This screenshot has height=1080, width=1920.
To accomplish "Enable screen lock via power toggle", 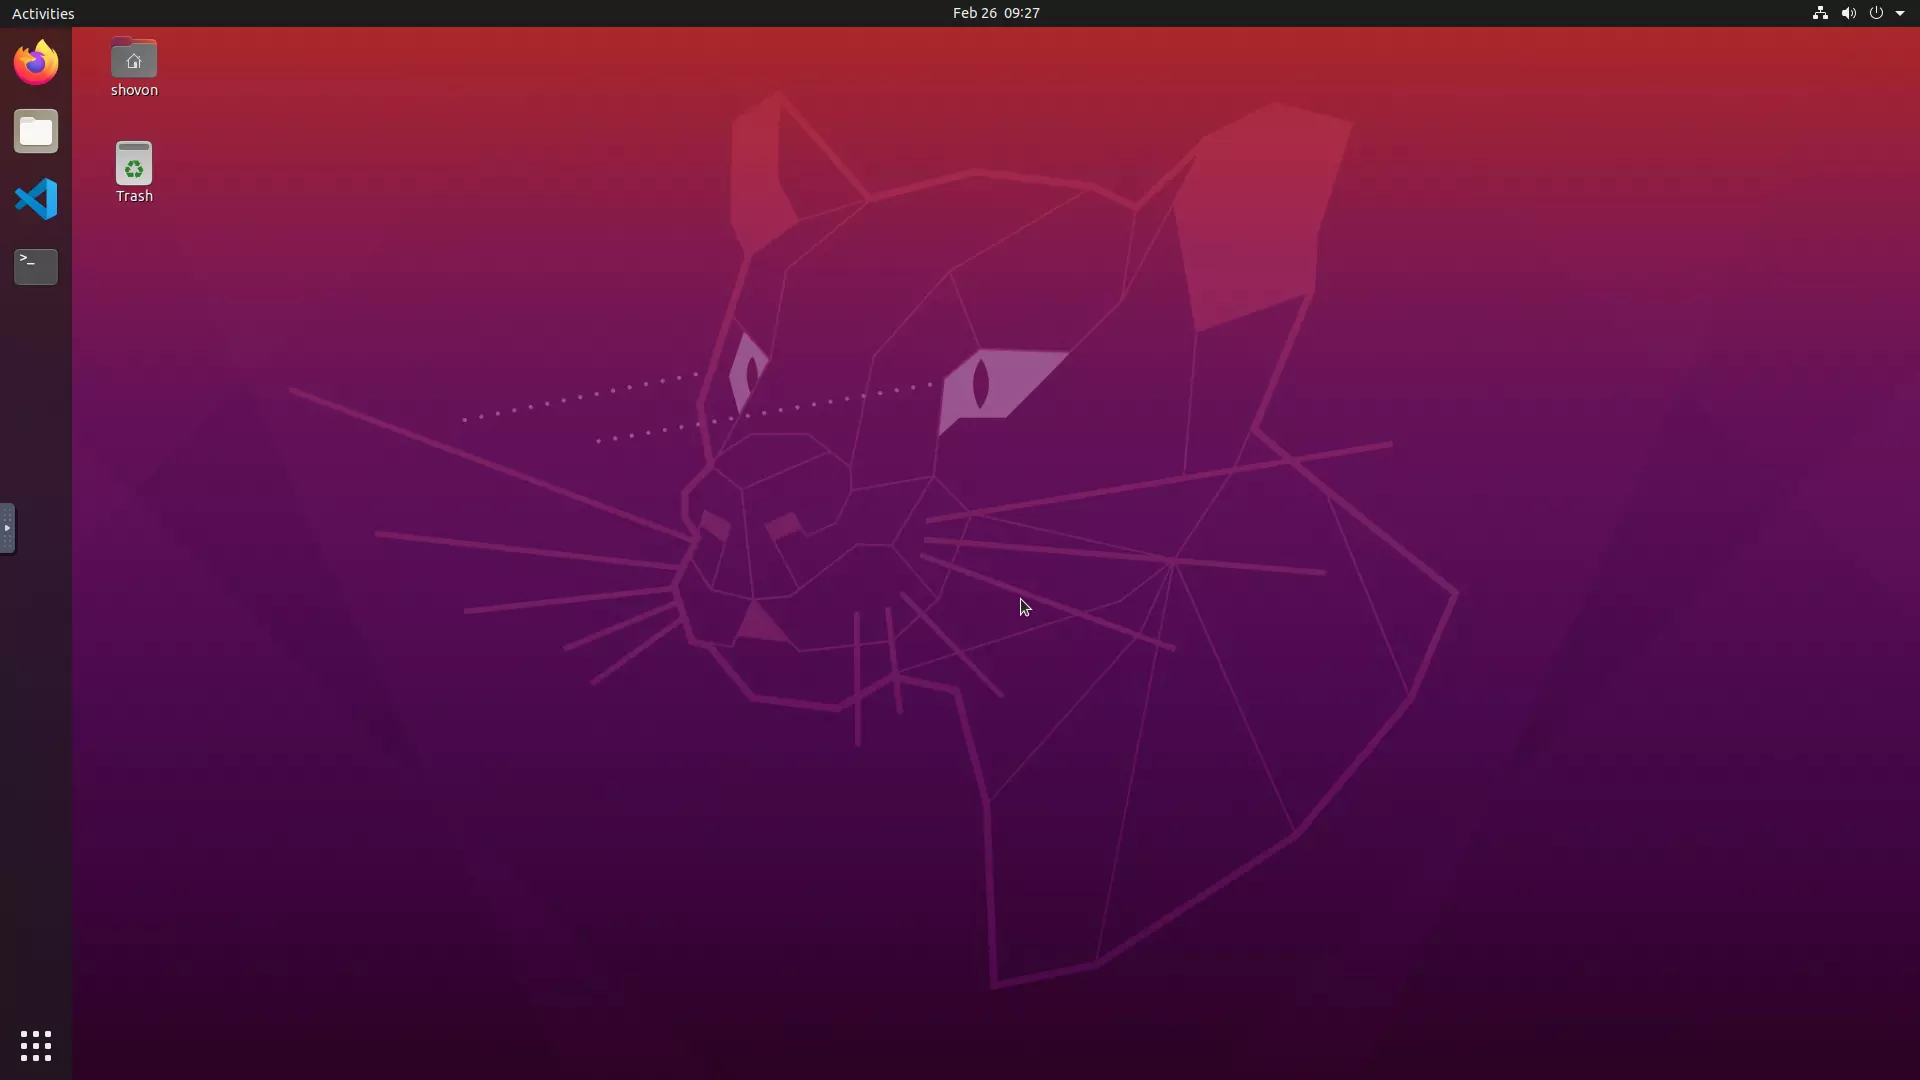I will [x=1875, y=12].
